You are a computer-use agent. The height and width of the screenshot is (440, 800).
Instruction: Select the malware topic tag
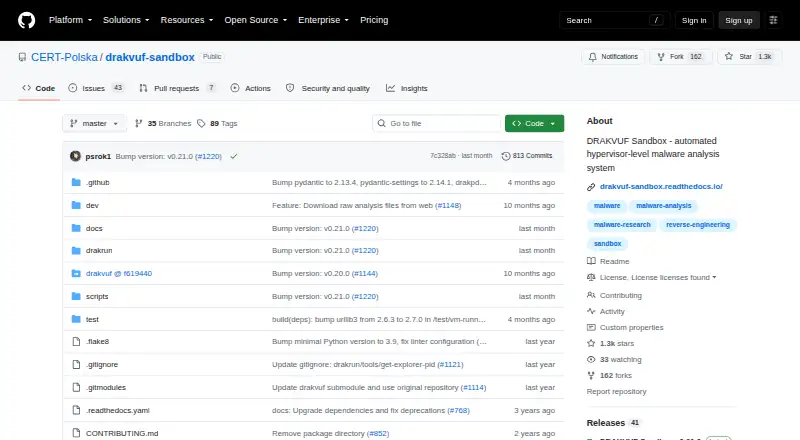(607, 206)
